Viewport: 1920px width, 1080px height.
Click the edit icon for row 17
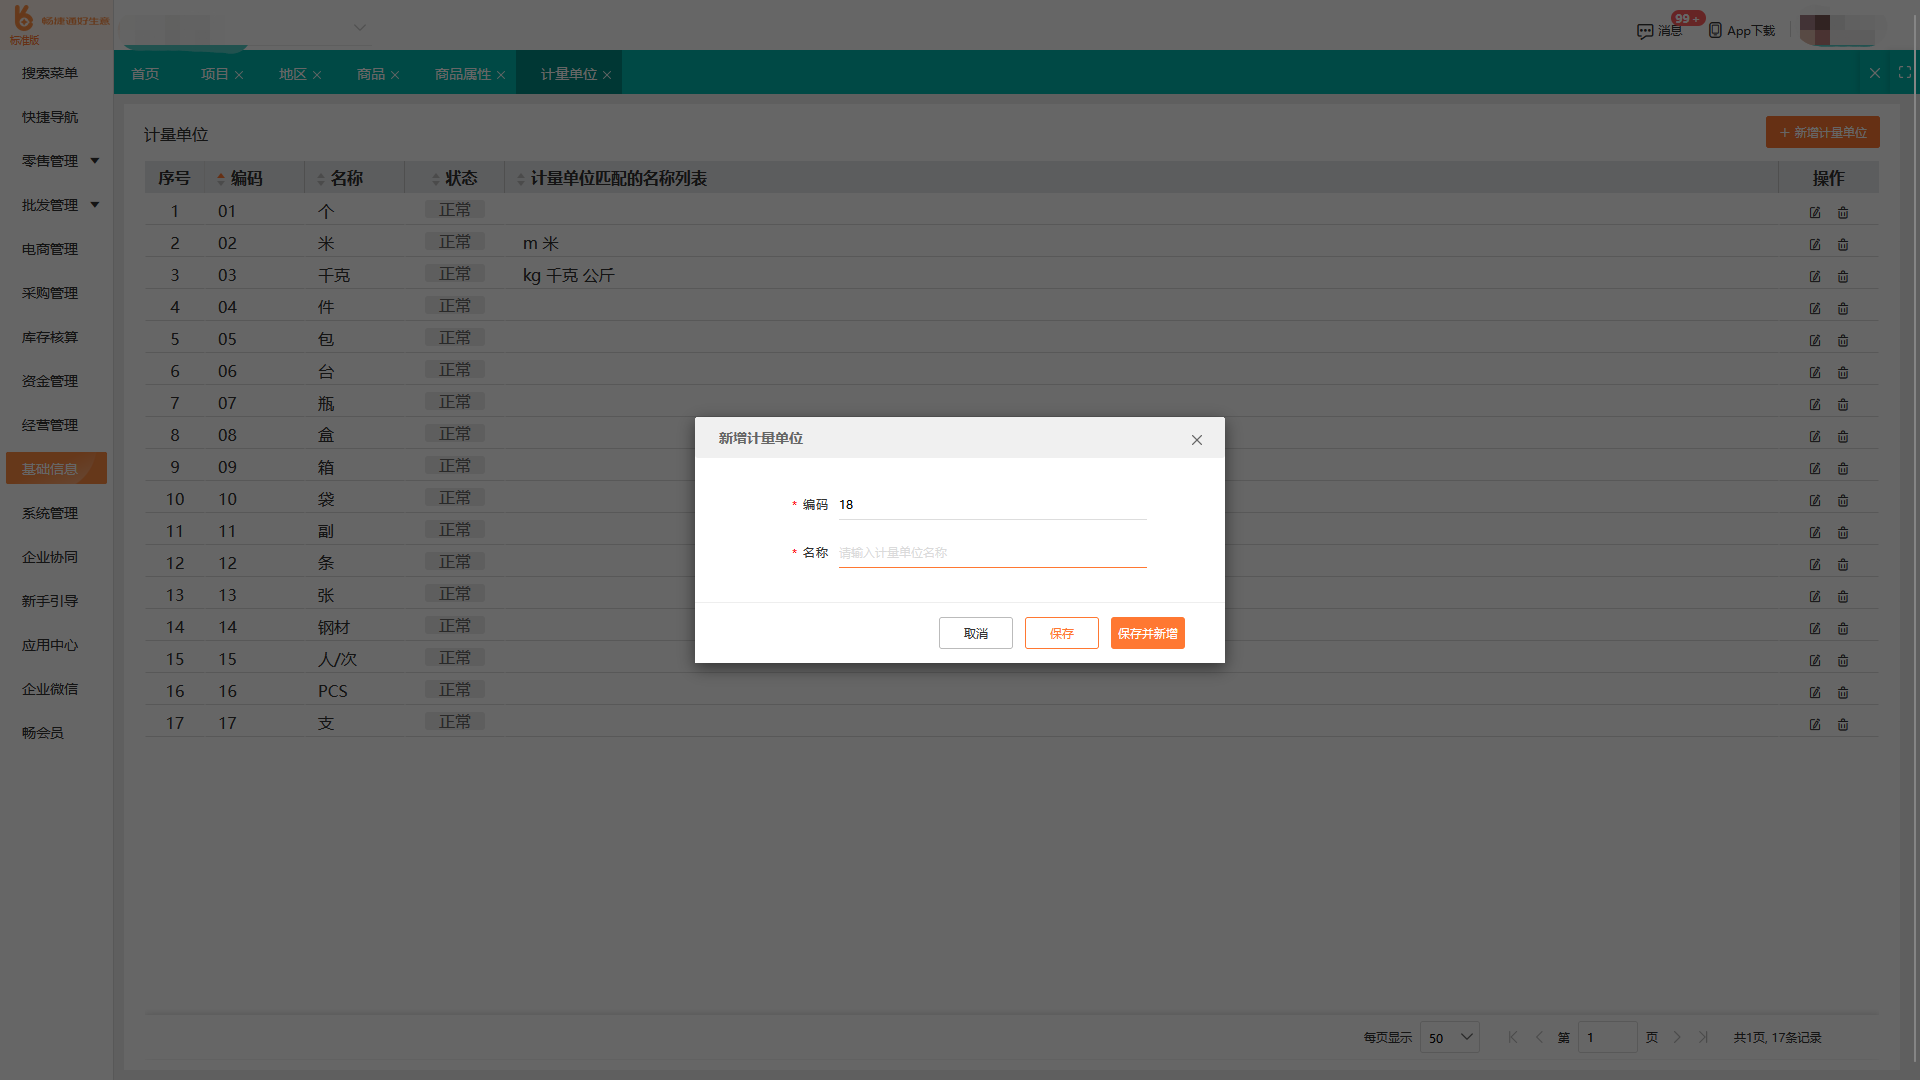1815,724
